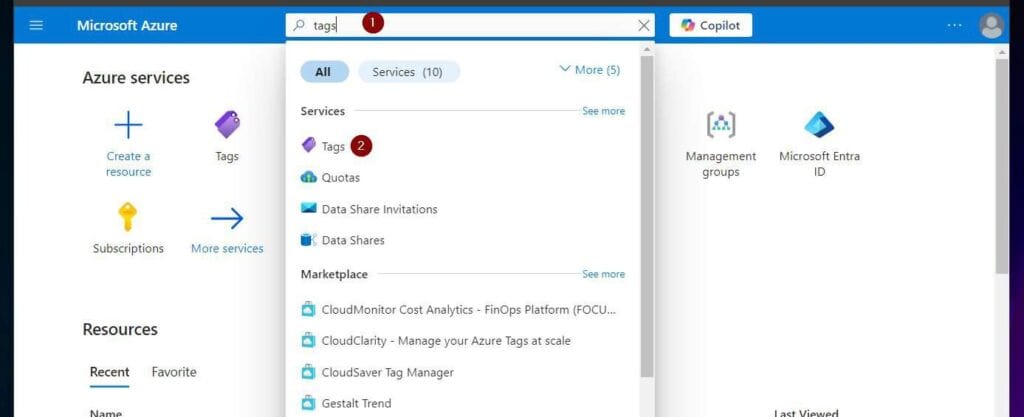Image resolution: width=1024 pixels, height=417 pixels.
Task: Open the user account avatar
Action: pyautogui.click(x=991, y=25)
